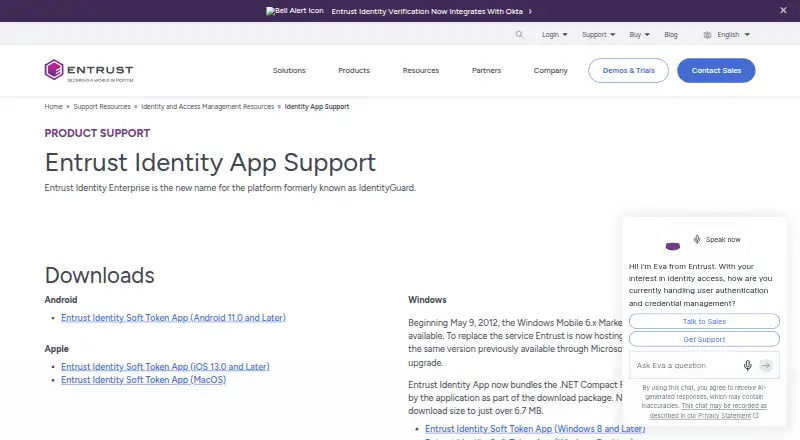Expand the Support dropdown
The width and height of the screenshot is (800, 440).
[598, 35]
